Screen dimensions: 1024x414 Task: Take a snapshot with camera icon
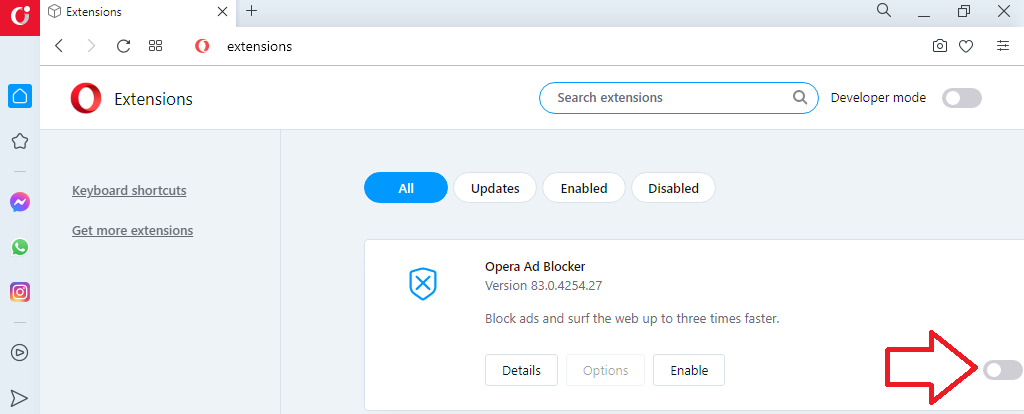pyautogui.click(x=939, y=46)
